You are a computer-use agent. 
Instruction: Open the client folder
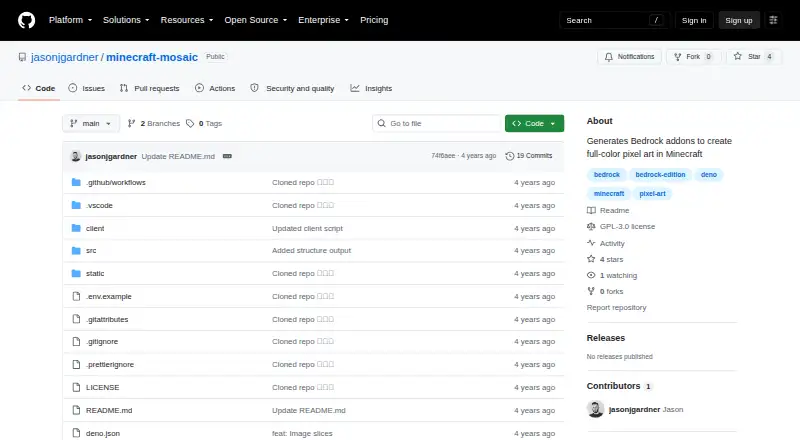pos(95,229)
